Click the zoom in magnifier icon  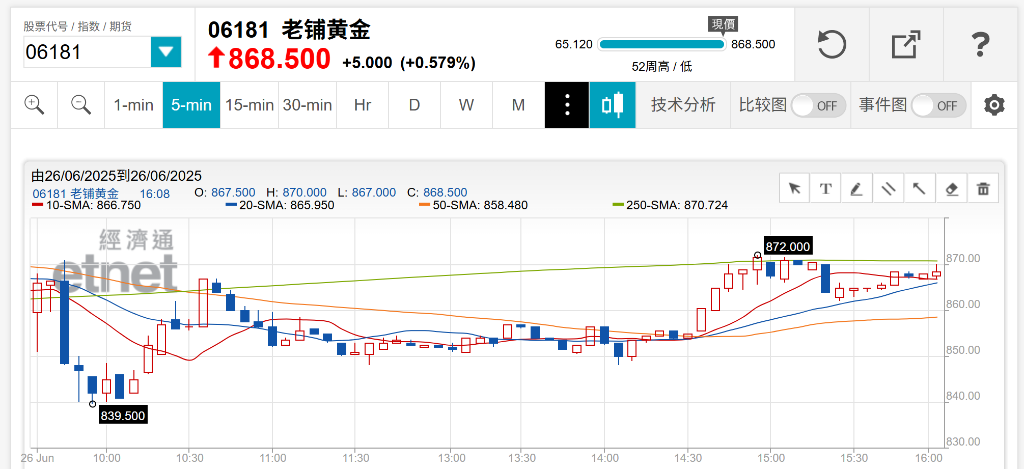click(34, 104)
